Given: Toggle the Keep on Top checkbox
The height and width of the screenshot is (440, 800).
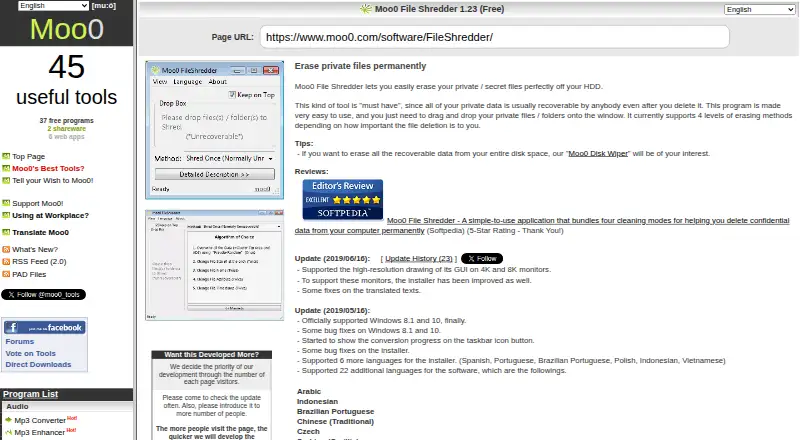Looking at the screenshot, I should click(x=232, y=94).
